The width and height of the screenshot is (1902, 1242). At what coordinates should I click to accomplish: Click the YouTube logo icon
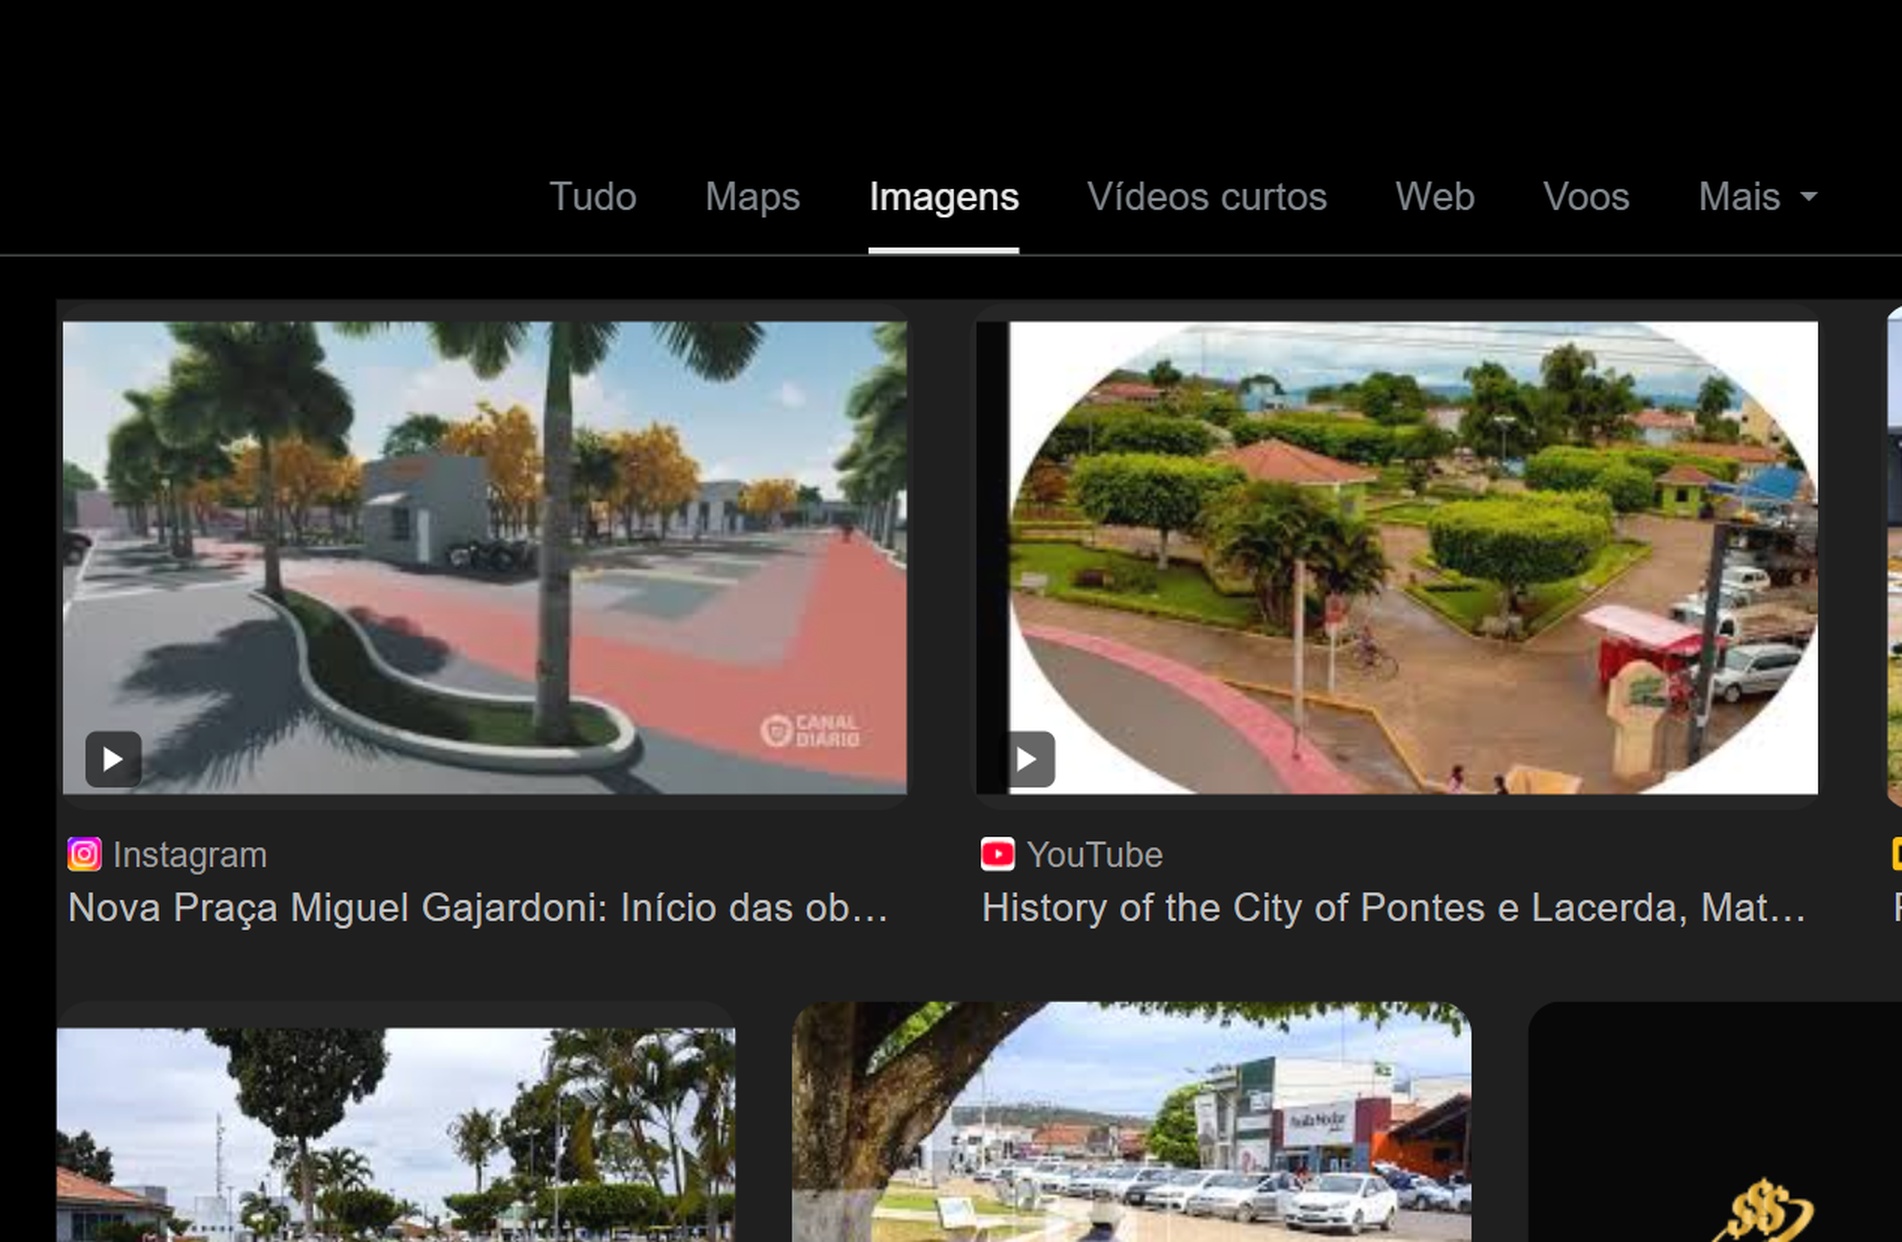point(997,854)
